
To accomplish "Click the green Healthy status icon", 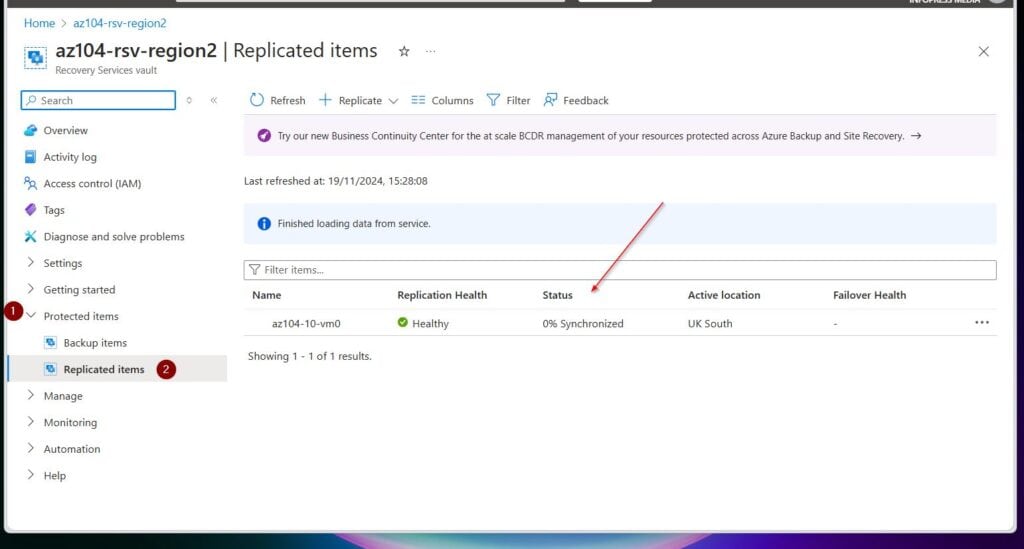I will coord(402,322).
